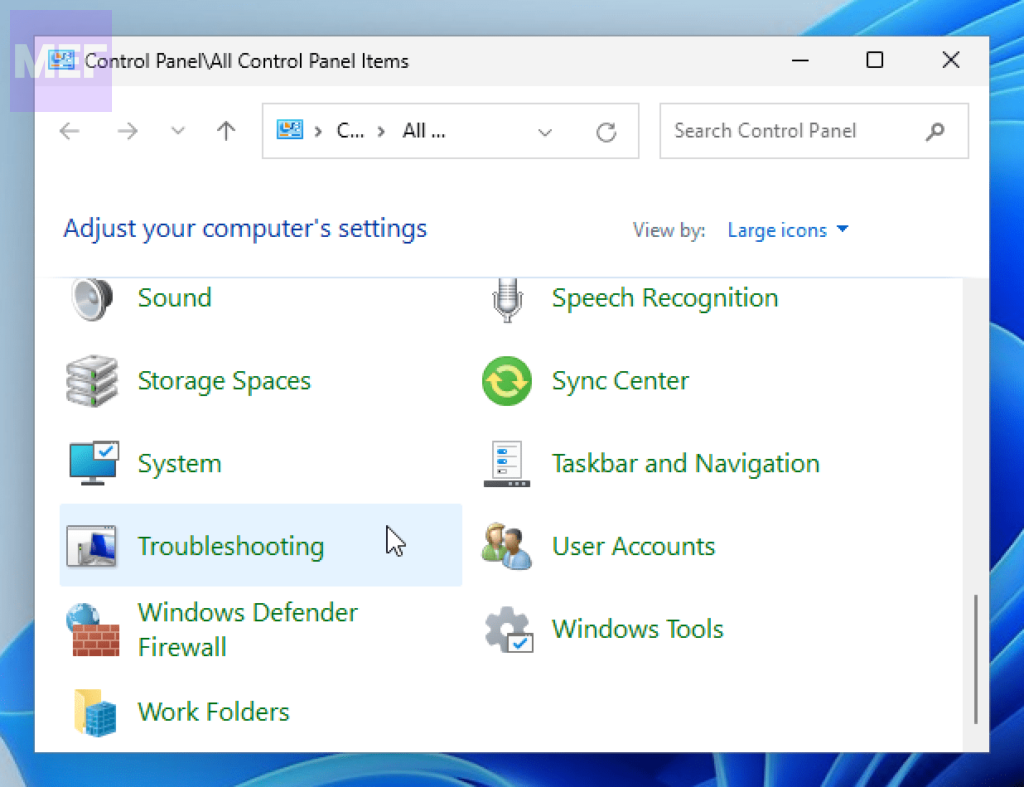Image resolution: width=1024 pixels, height=787 pixels.
Task: Click the Work Folders icon
Action: point(94,713)
